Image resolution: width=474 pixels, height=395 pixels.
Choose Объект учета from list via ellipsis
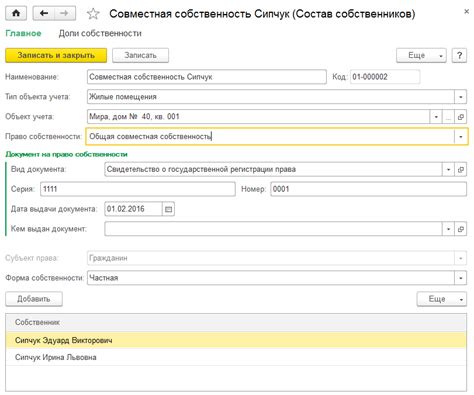pos(448,117)
